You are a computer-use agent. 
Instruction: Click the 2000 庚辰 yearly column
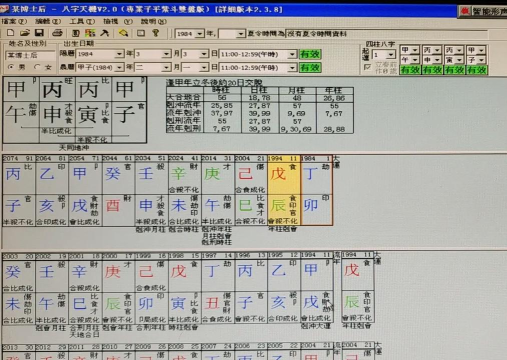point(118,288)
